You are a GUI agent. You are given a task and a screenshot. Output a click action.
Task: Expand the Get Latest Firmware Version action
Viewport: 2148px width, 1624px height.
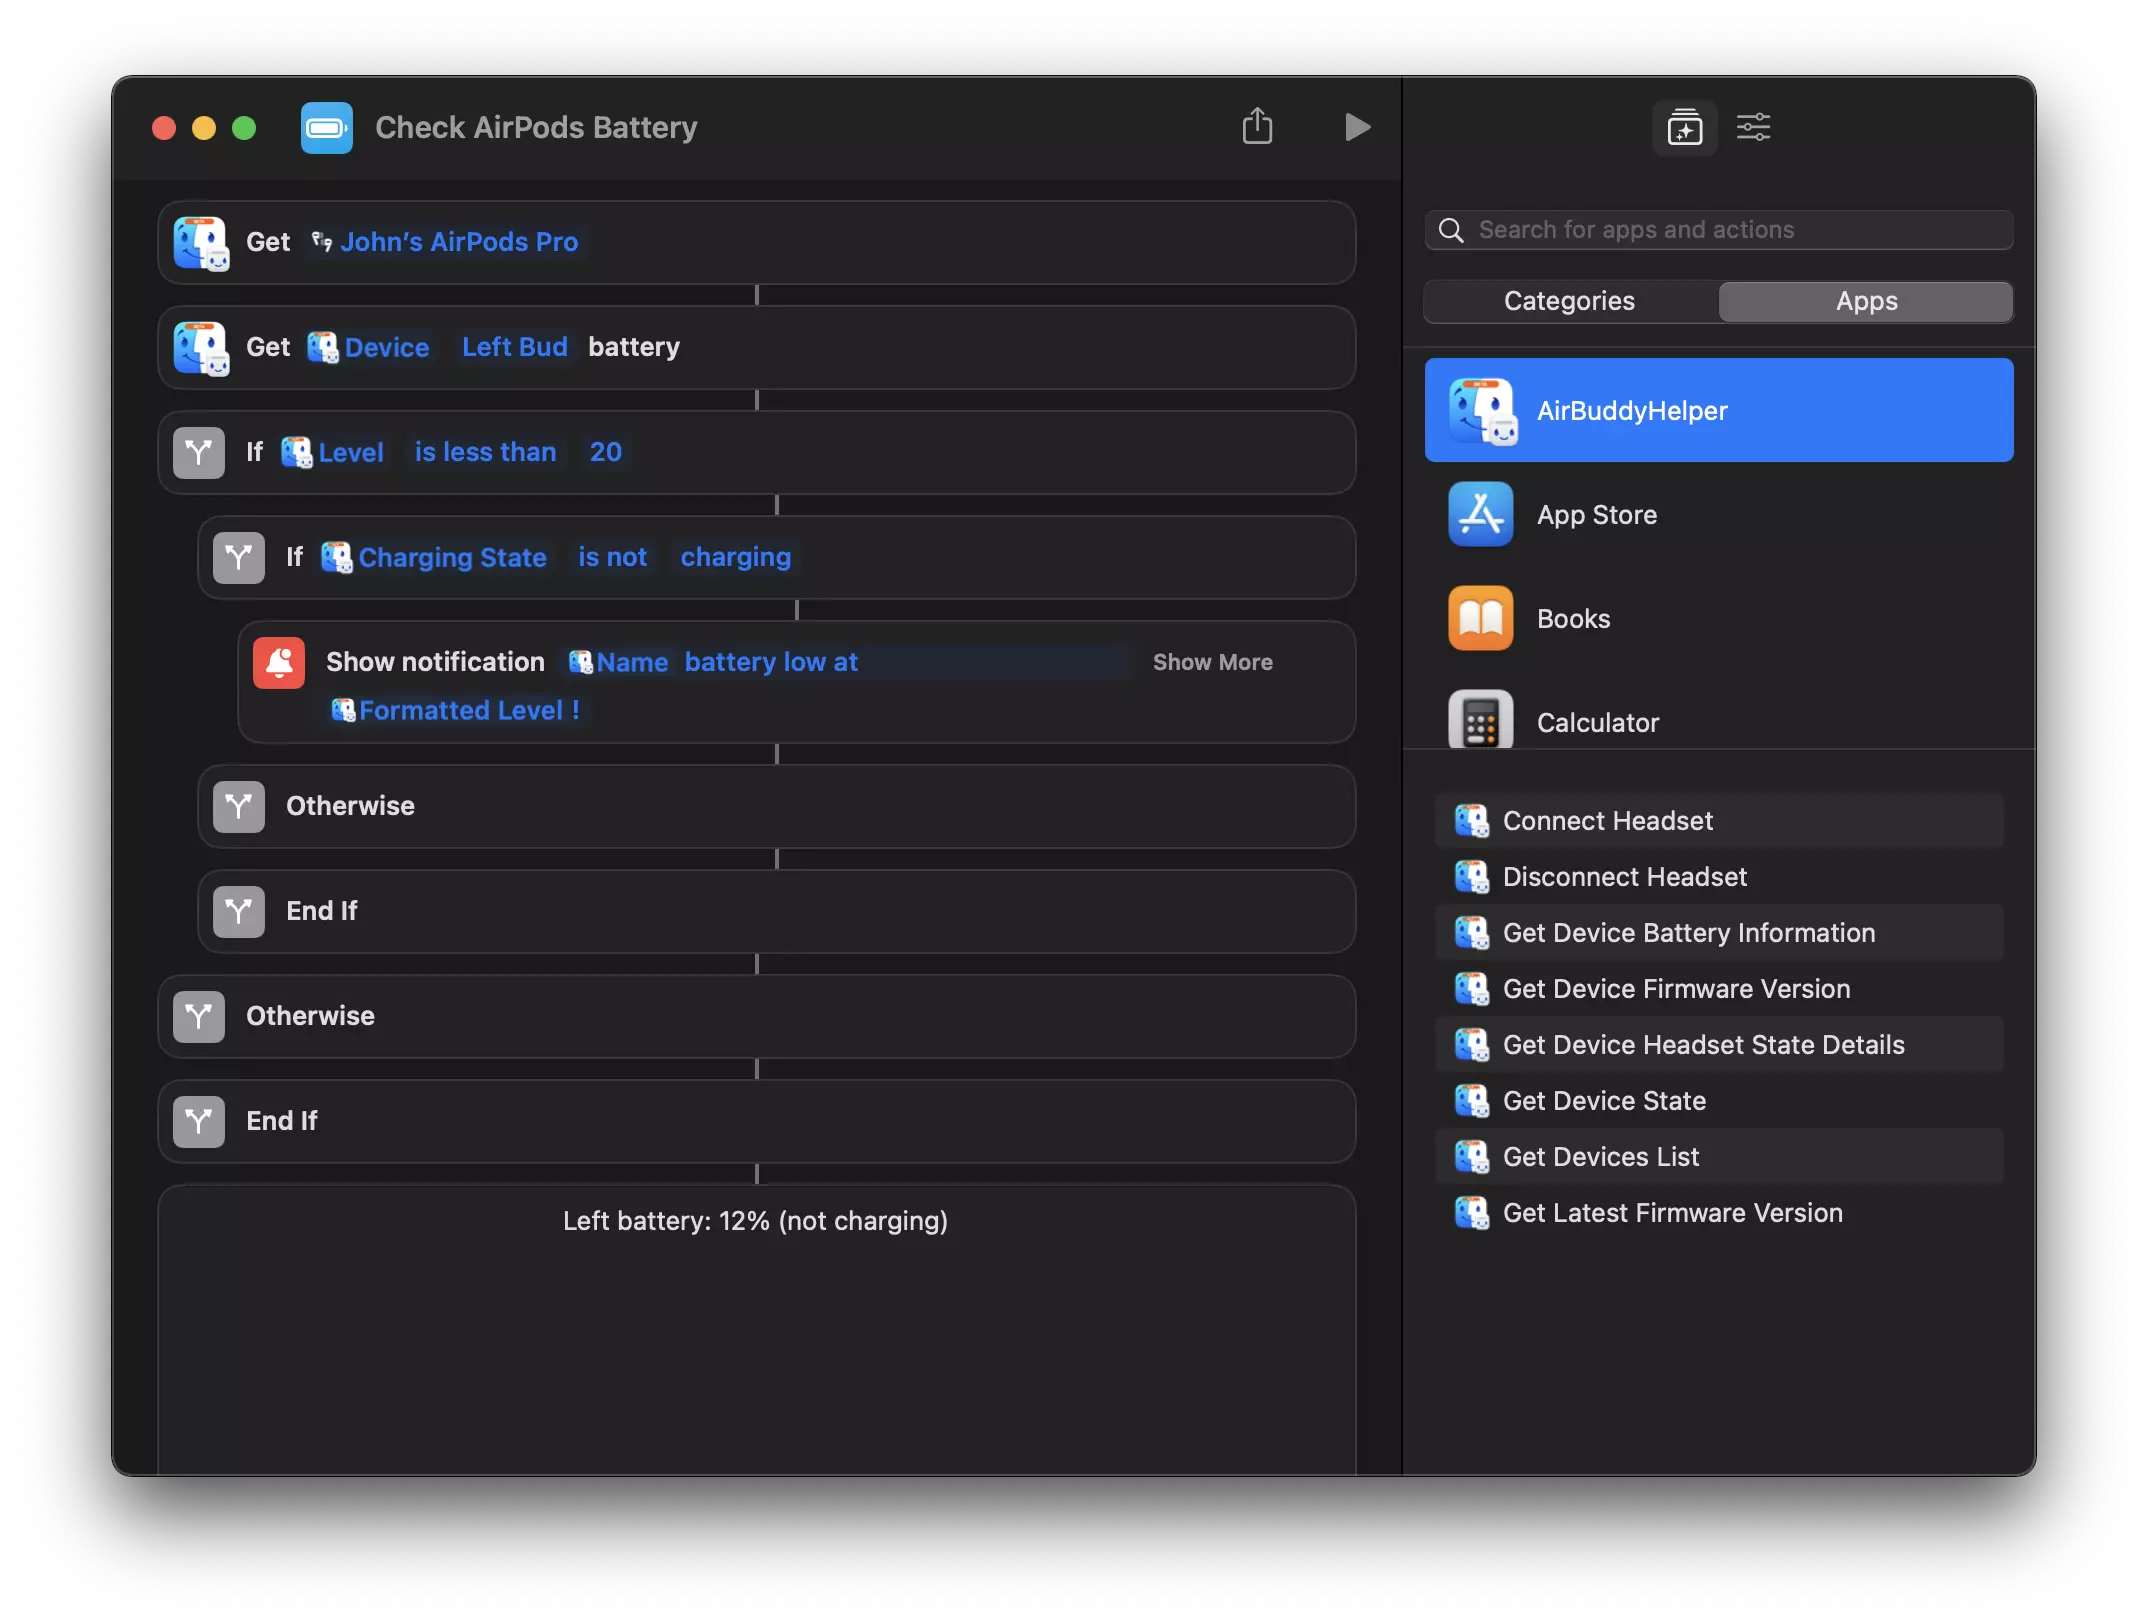coord(1718,1211)
